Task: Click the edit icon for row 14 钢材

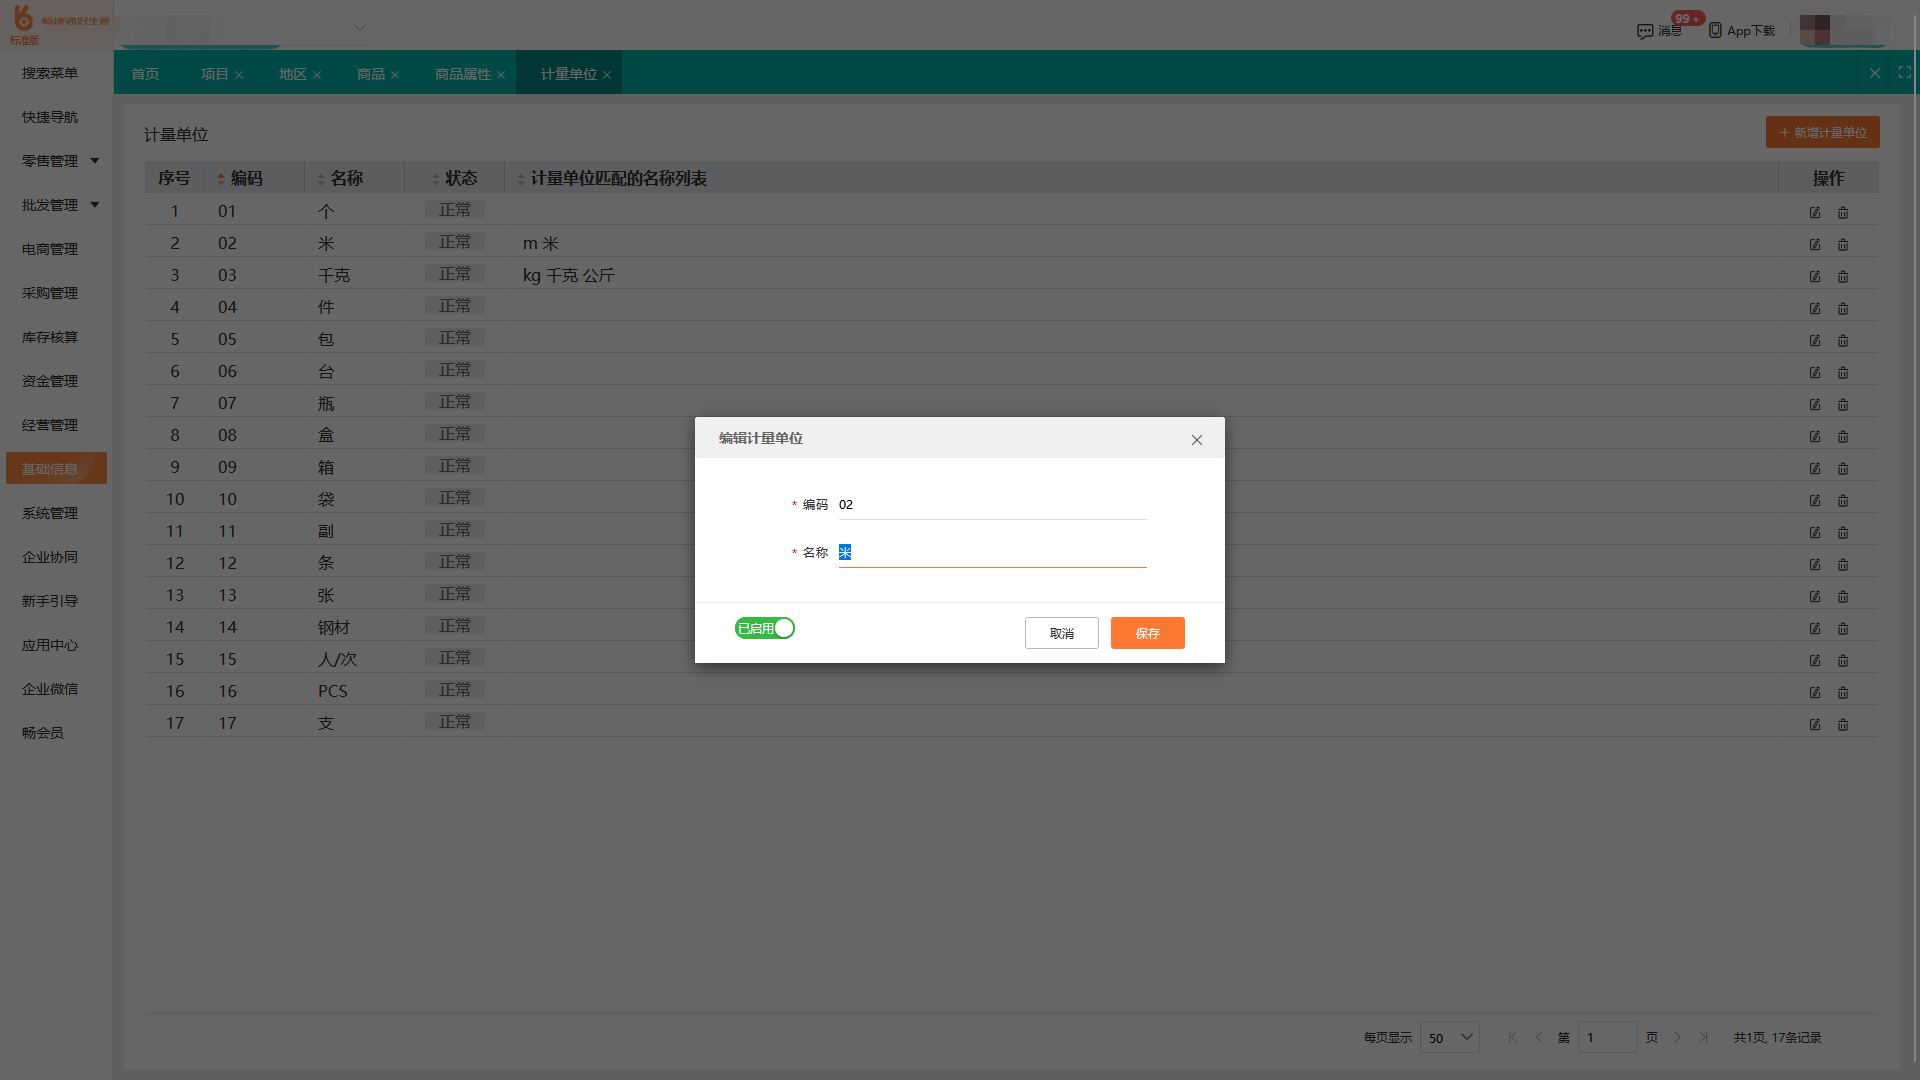Action: click(1815, 628)
